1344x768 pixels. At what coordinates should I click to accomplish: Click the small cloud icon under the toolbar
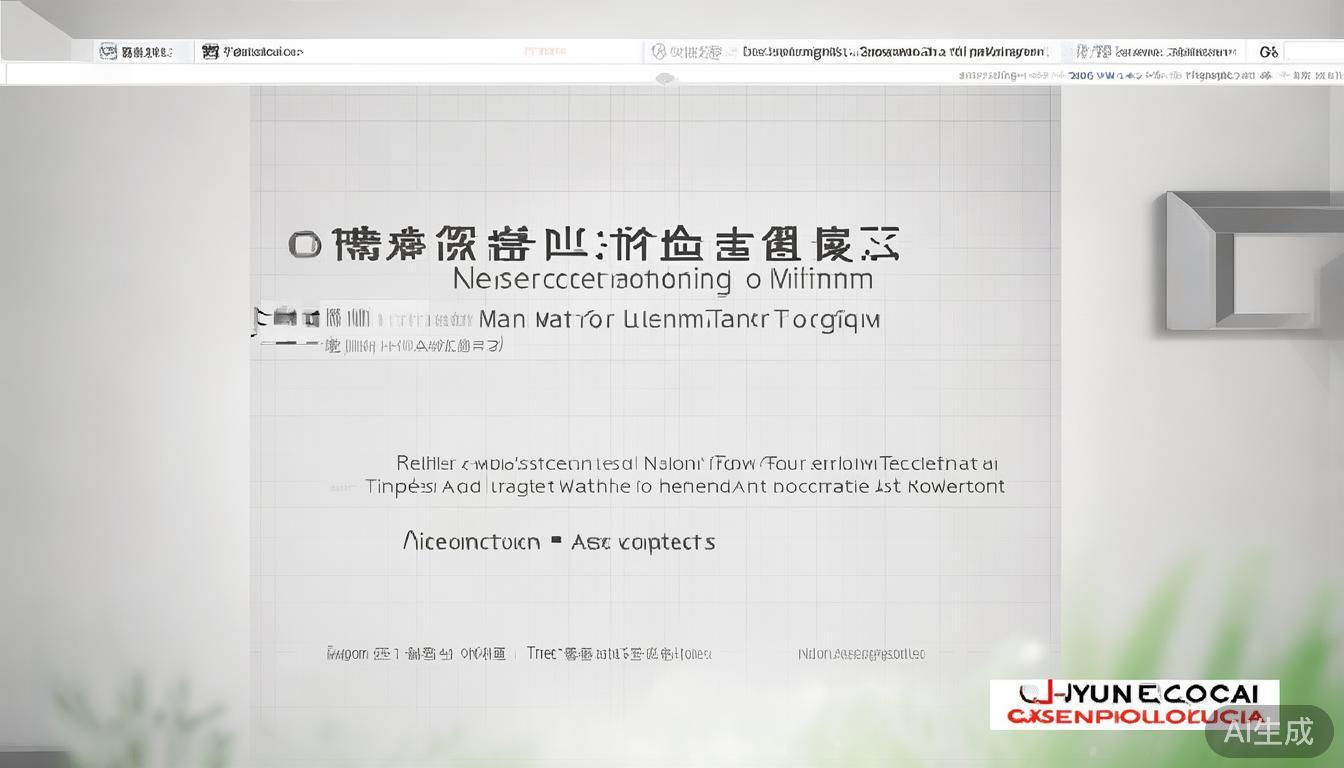click(661, 78)
